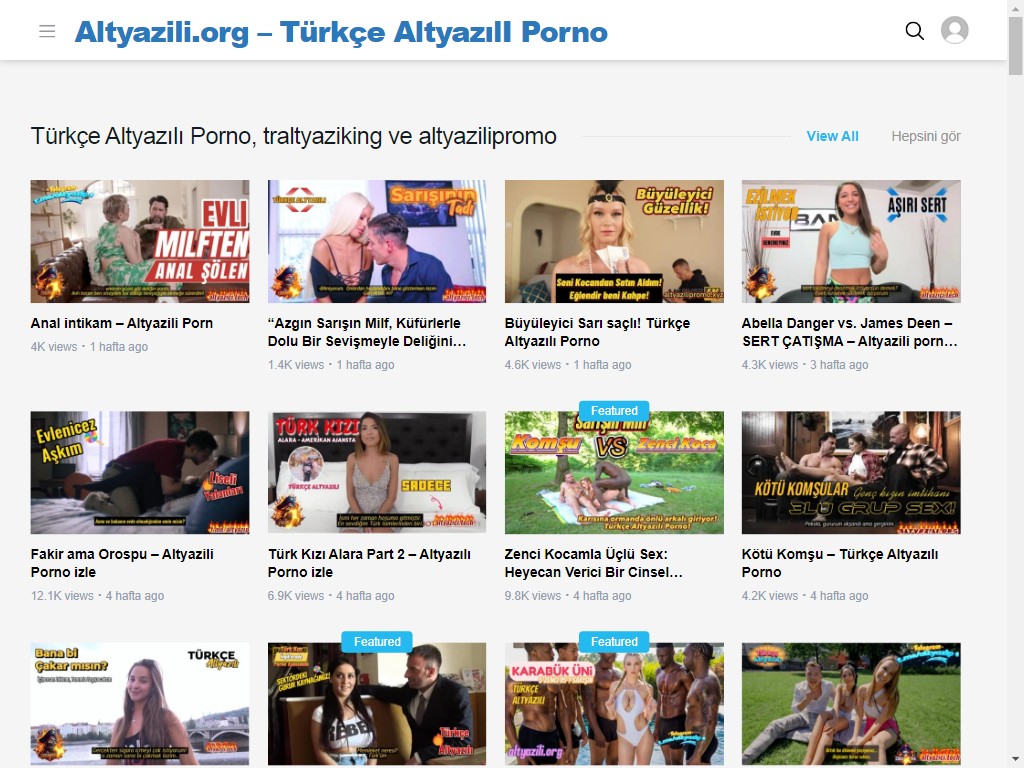Click the vertical scrollbar thumb
The image size is (1024, 768).
click(x=1015, y=46)
